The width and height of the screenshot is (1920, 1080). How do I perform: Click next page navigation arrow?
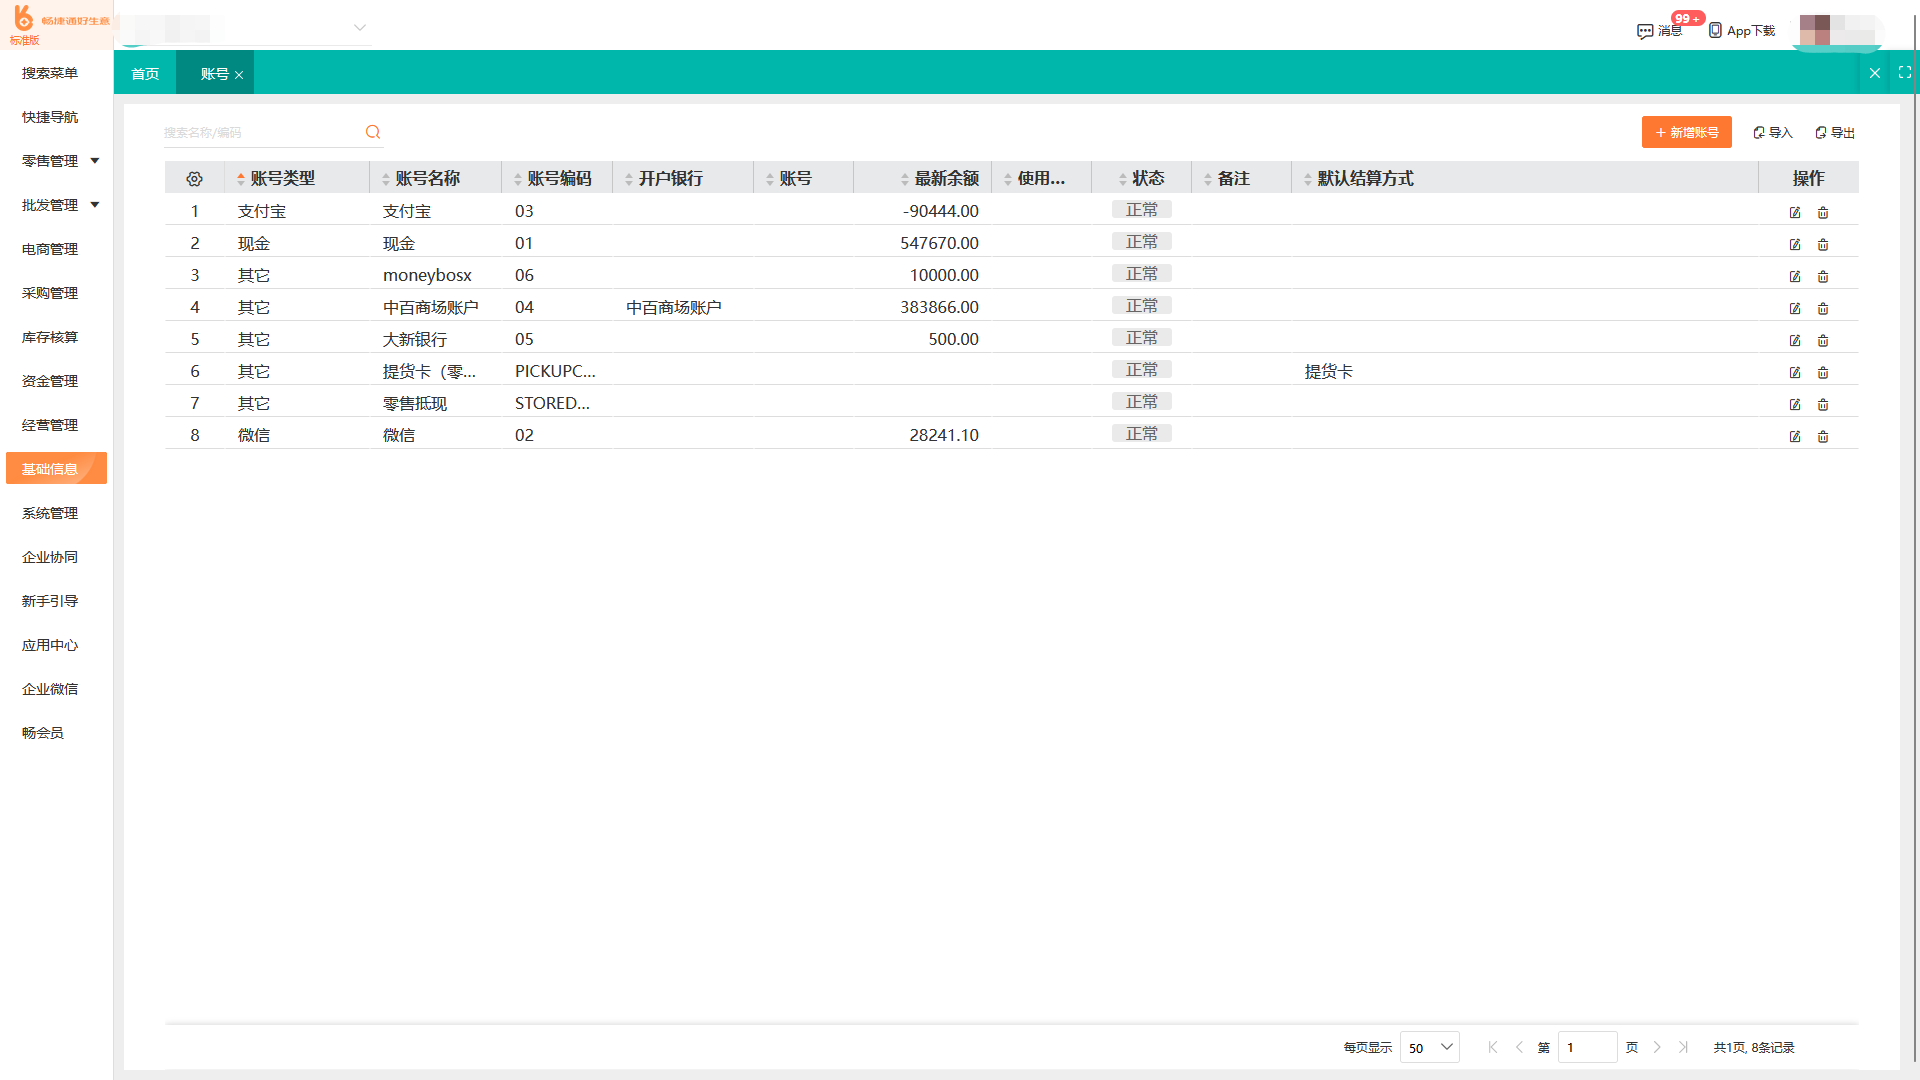click(1656, 1047)
